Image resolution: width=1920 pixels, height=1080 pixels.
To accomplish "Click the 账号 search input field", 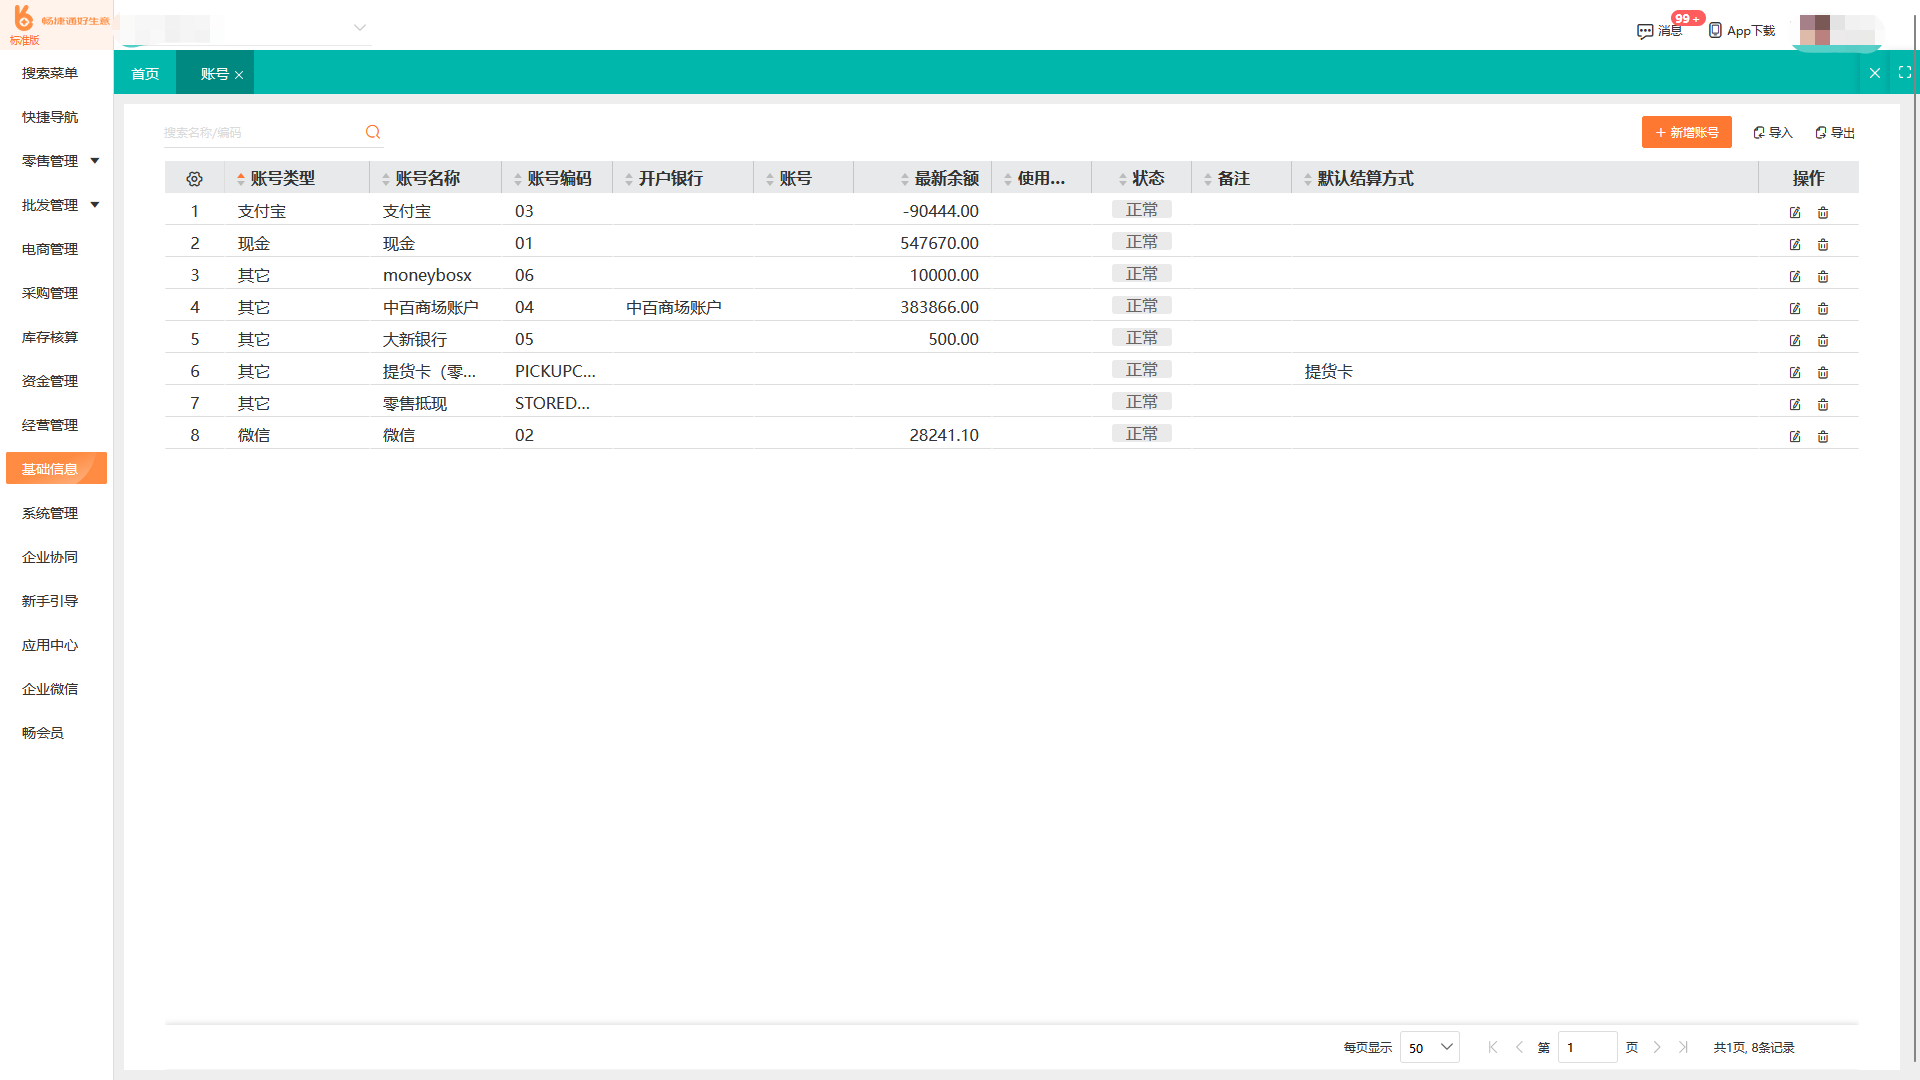I will click(261, 132).
